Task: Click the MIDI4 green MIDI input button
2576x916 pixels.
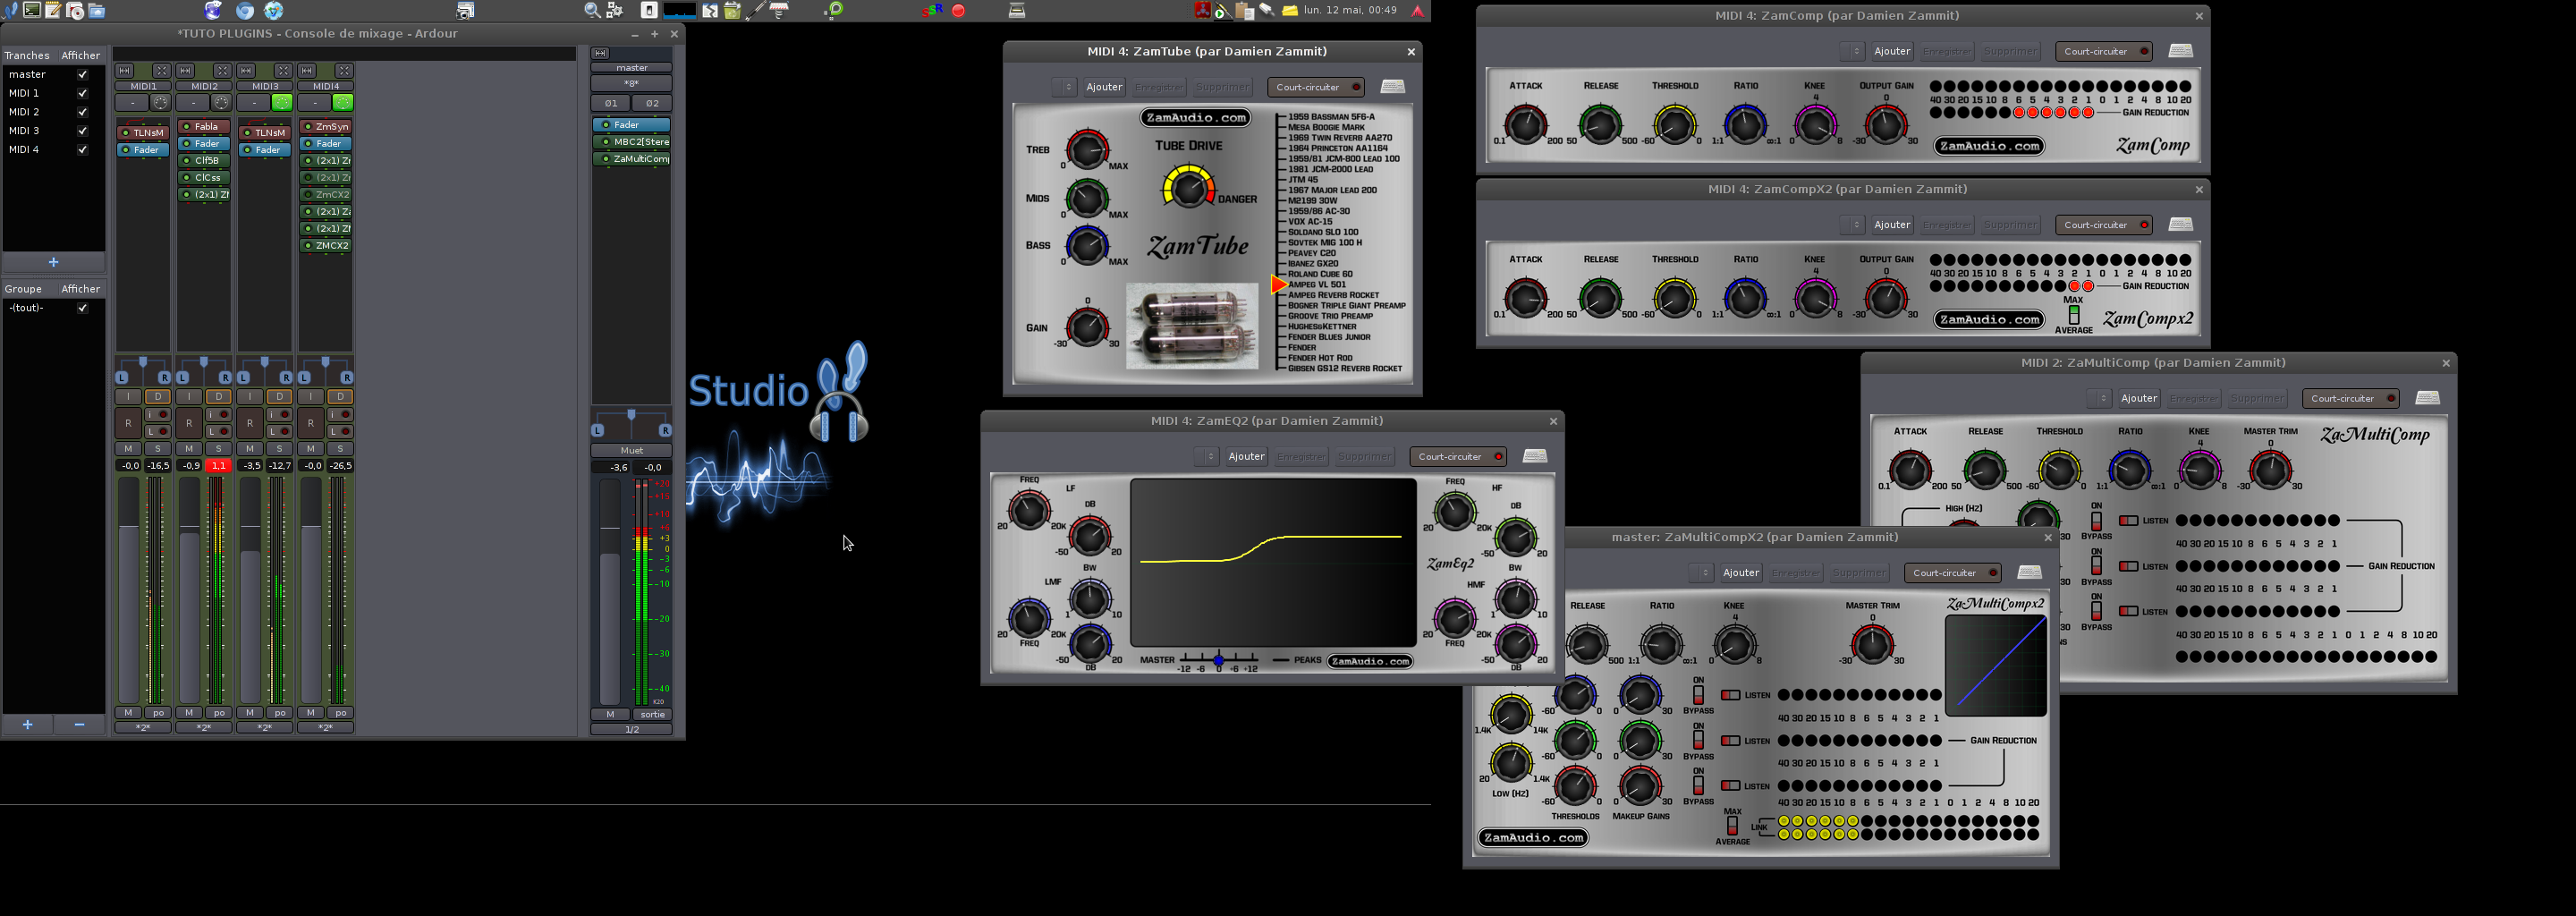Action: tap(343, 103)
